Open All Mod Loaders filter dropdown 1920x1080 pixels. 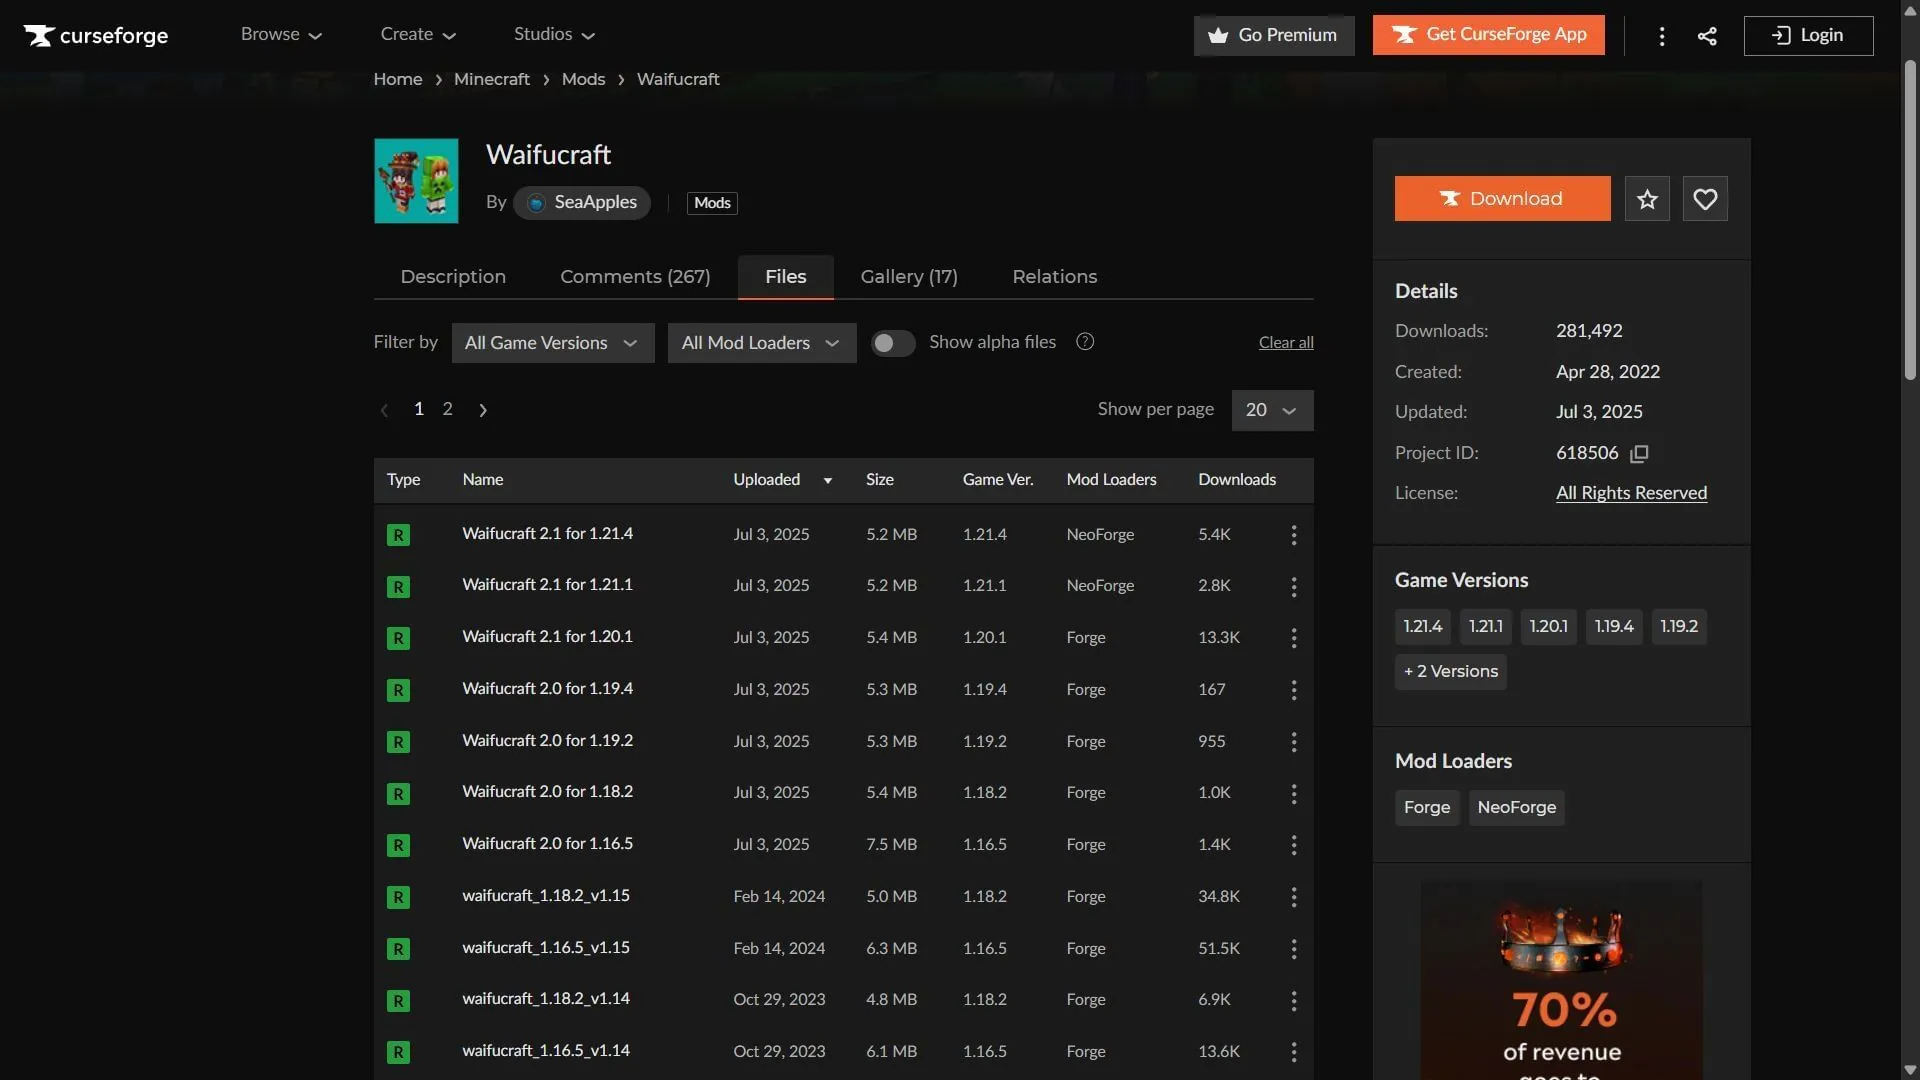[762, 343]
